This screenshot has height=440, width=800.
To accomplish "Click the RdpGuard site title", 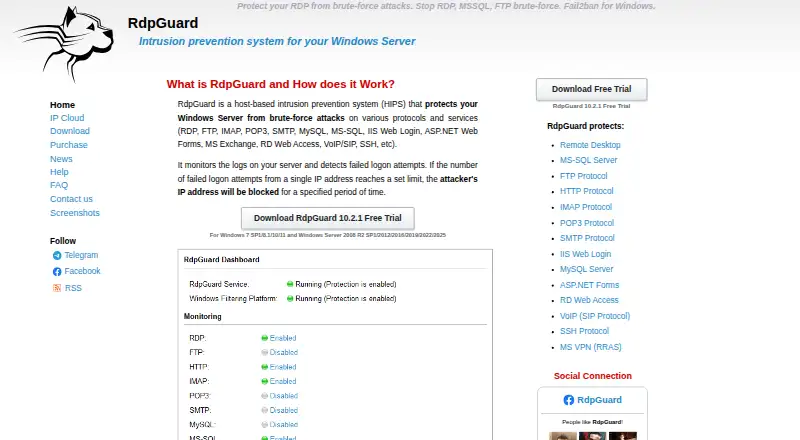I will pos(163,23).
